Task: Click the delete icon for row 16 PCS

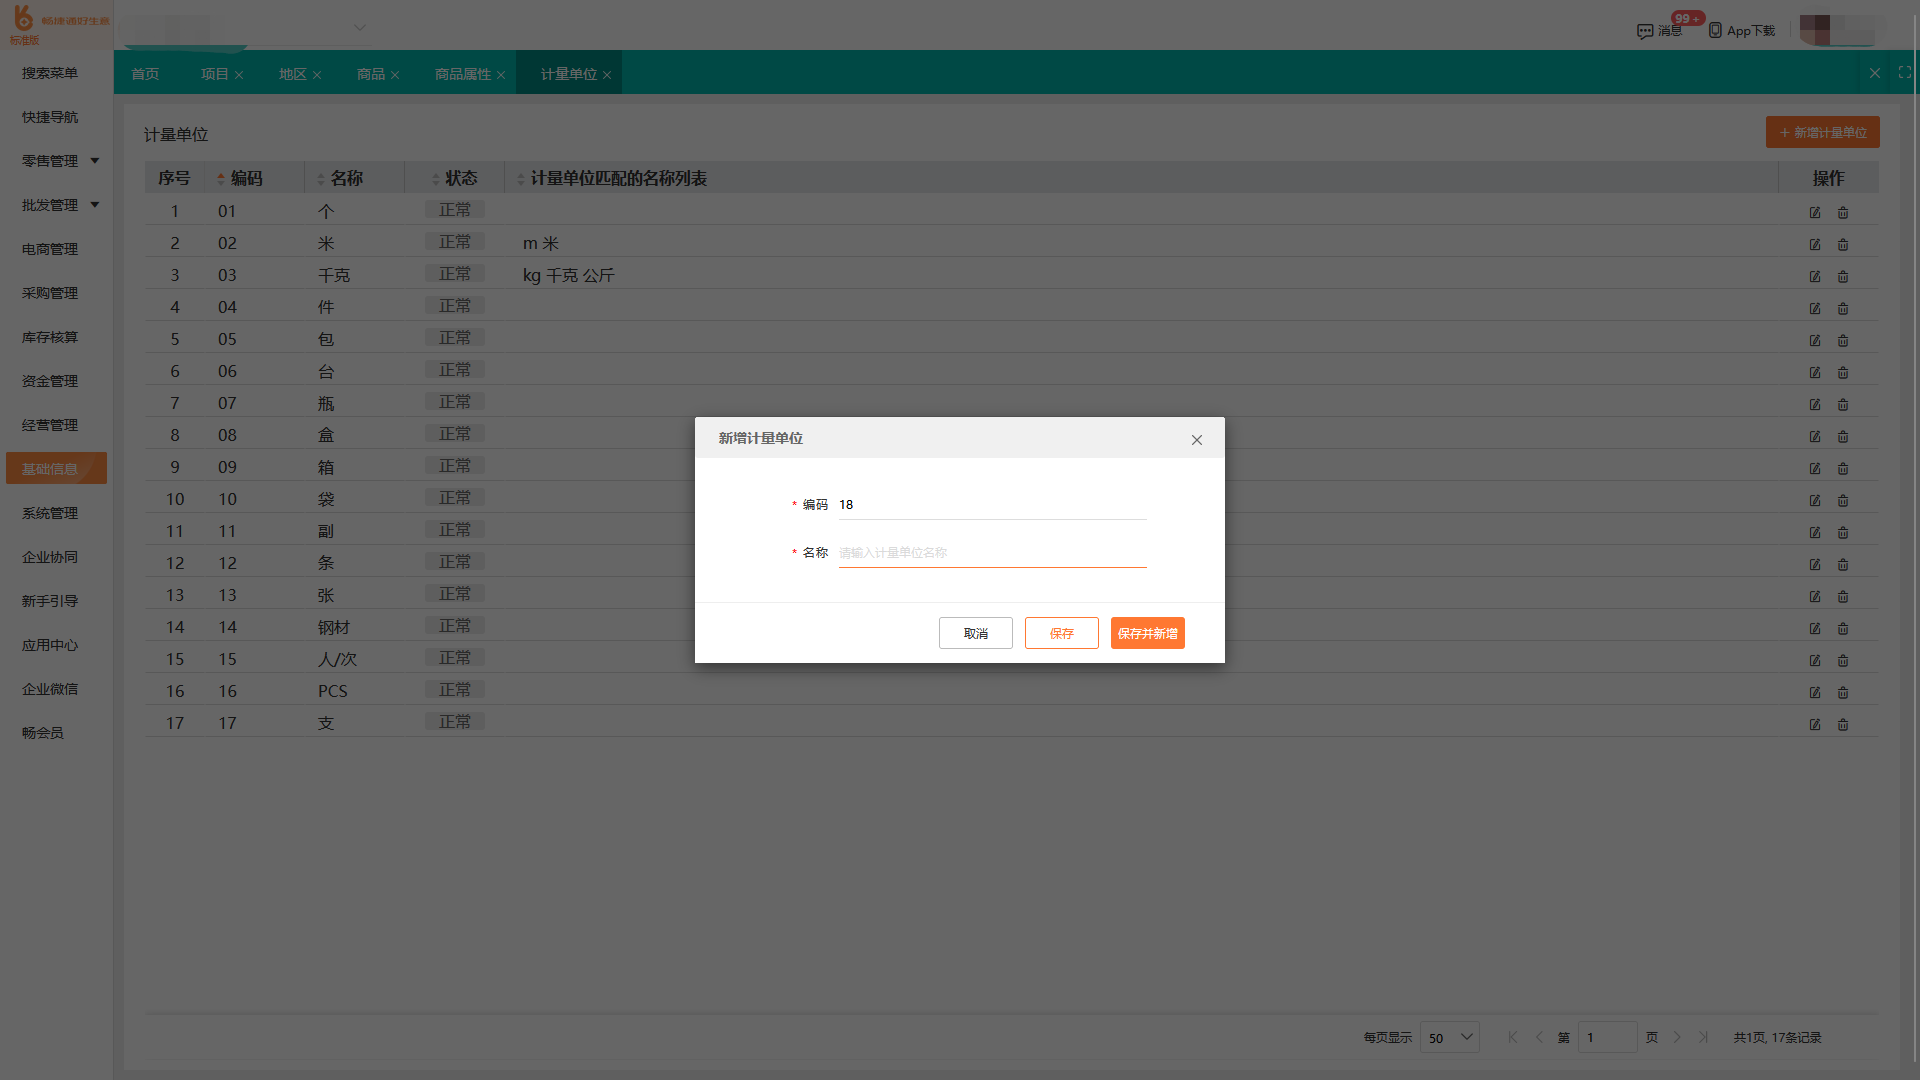Action: (x=1844, y=692)
